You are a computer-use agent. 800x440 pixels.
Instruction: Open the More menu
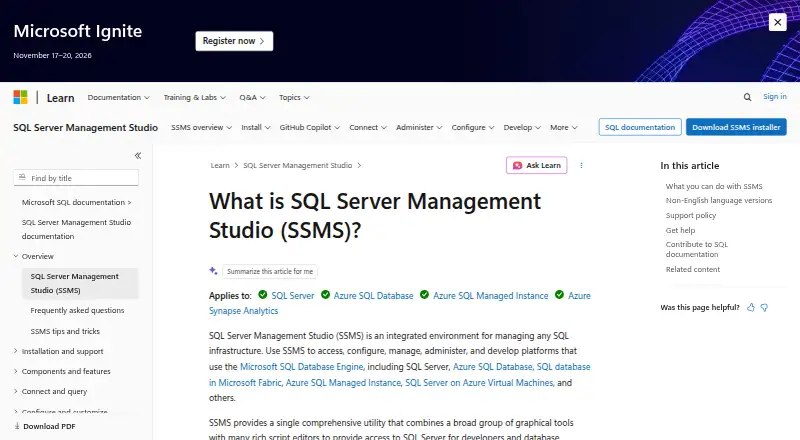(x=564, y=127)
